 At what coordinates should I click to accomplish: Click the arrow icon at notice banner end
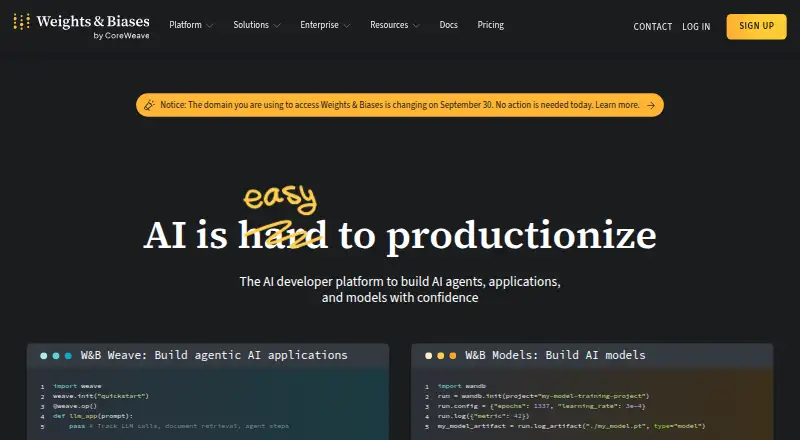[x=651, y=105]
